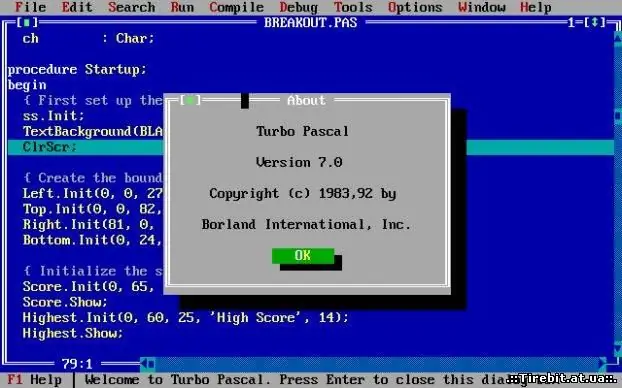Open the Edit menu

point(77,7)
